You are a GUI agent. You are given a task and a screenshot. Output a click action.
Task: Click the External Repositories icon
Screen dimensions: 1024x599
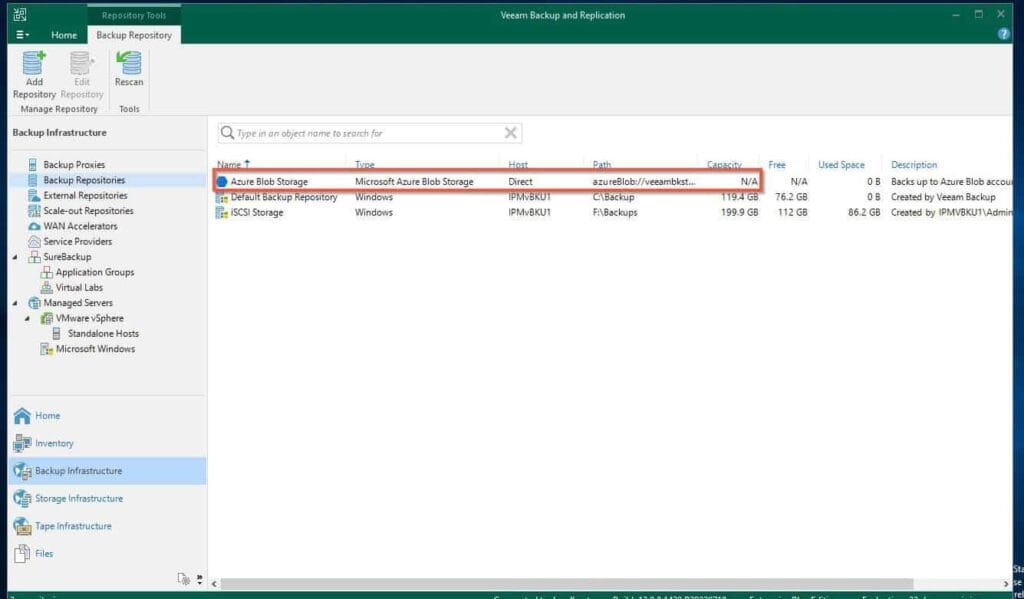pos(34,195)
